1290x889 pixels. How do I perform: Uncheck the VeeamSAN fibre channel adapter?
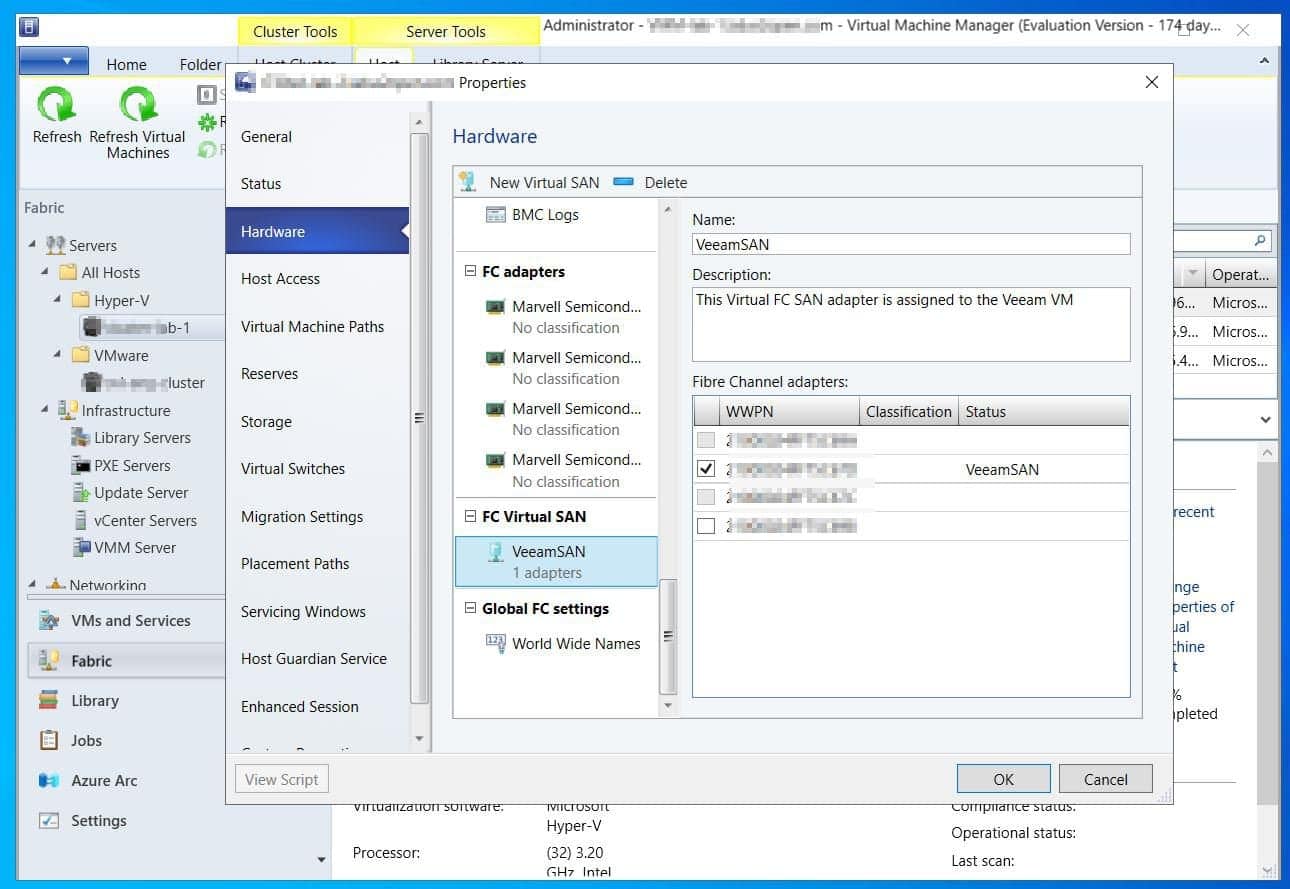point(706,467)
